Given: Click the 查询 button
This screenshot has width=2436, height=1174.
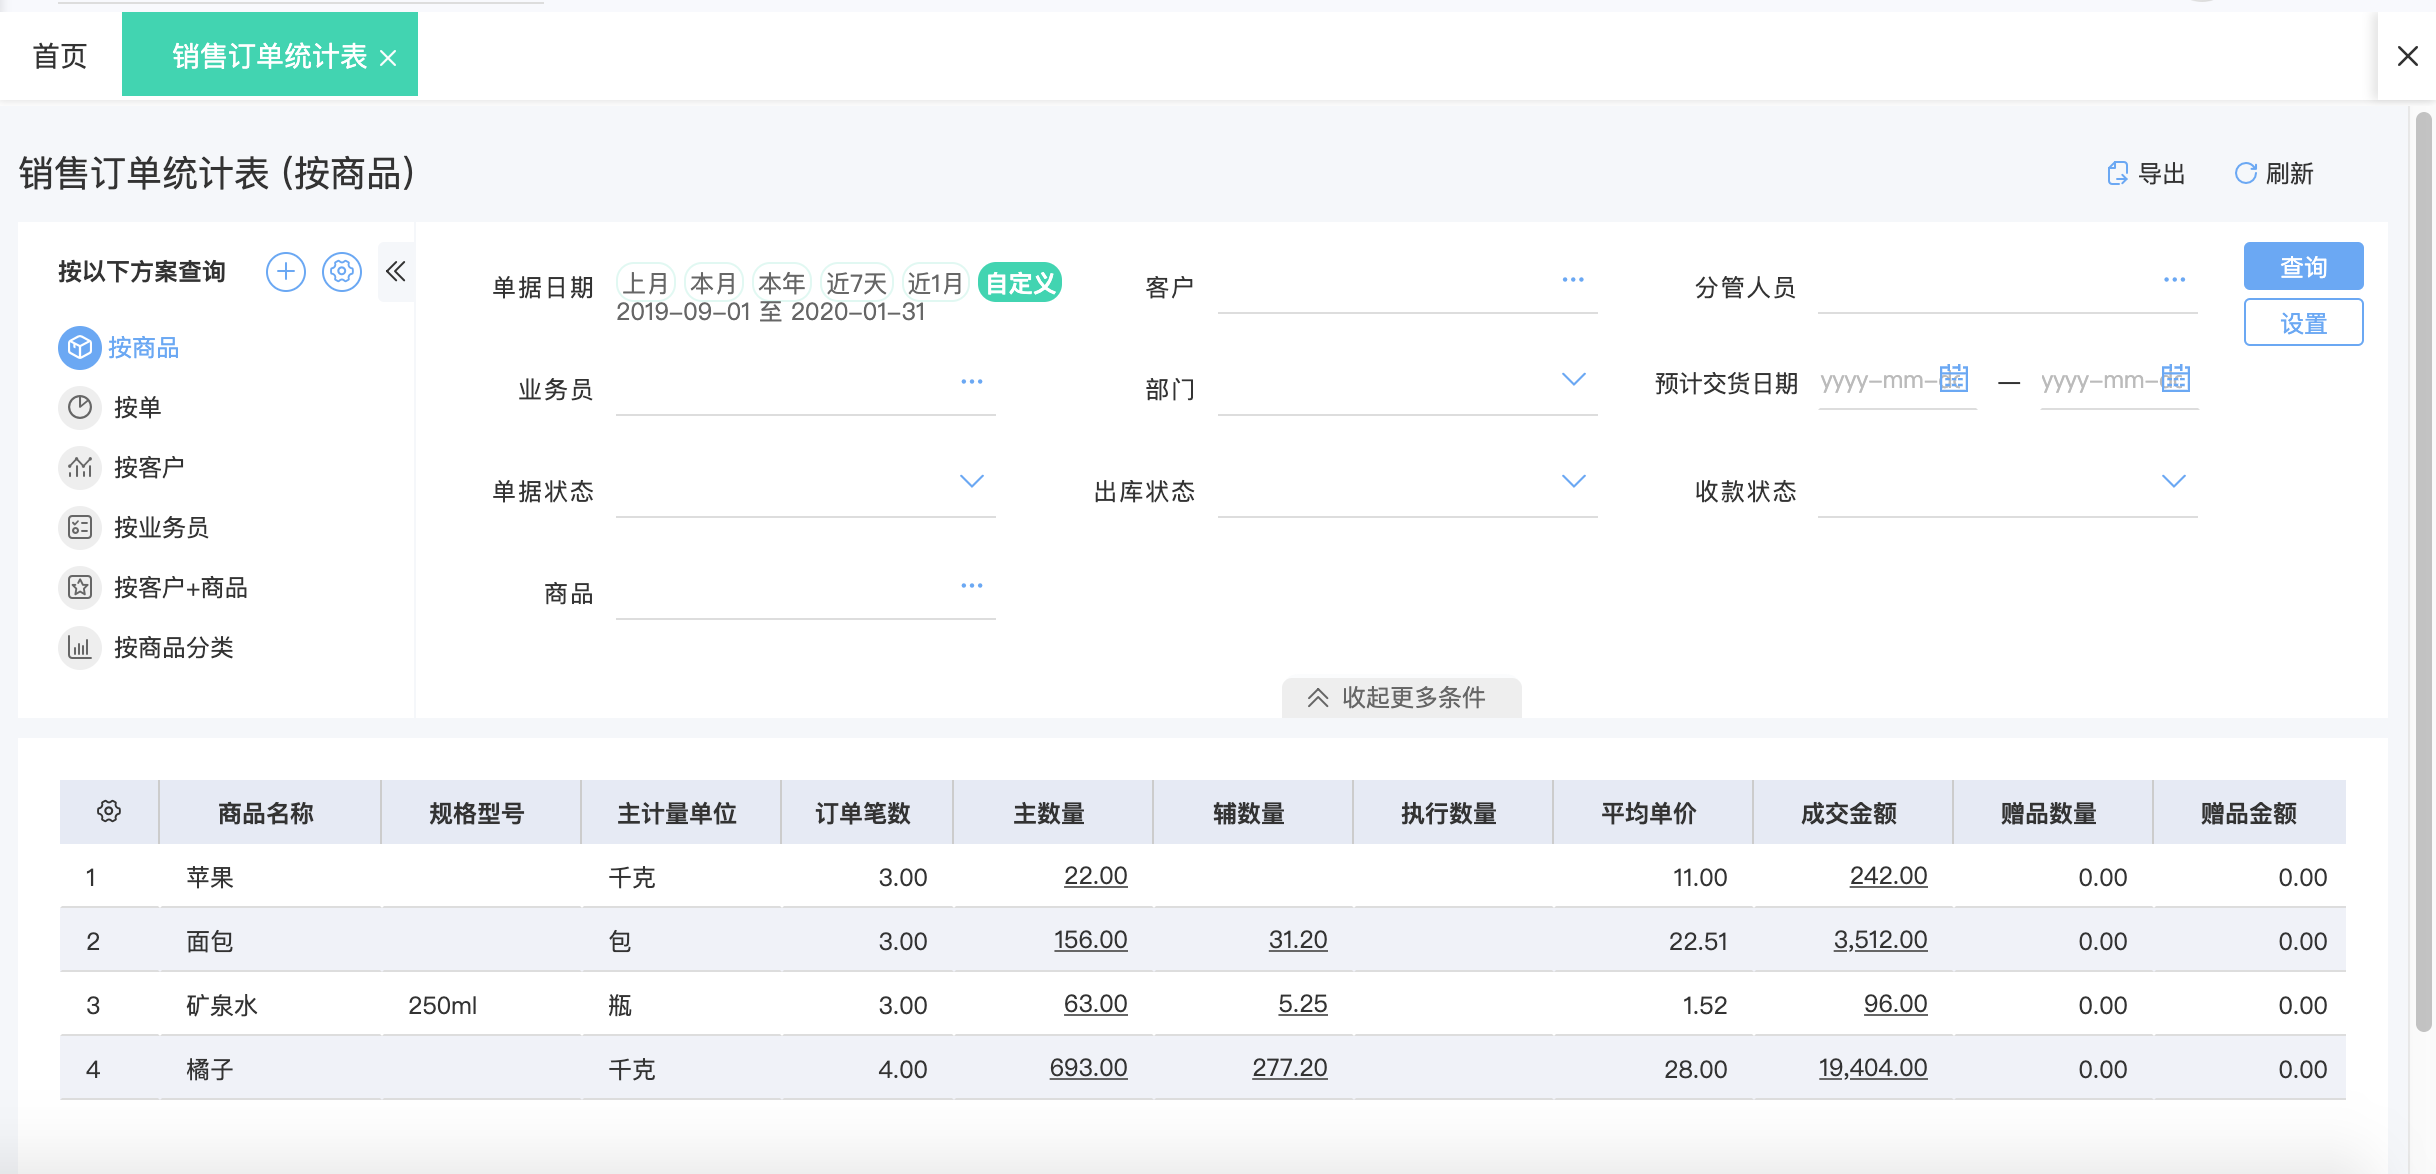Looking at the screenshot, I should tap(2306, 267).
